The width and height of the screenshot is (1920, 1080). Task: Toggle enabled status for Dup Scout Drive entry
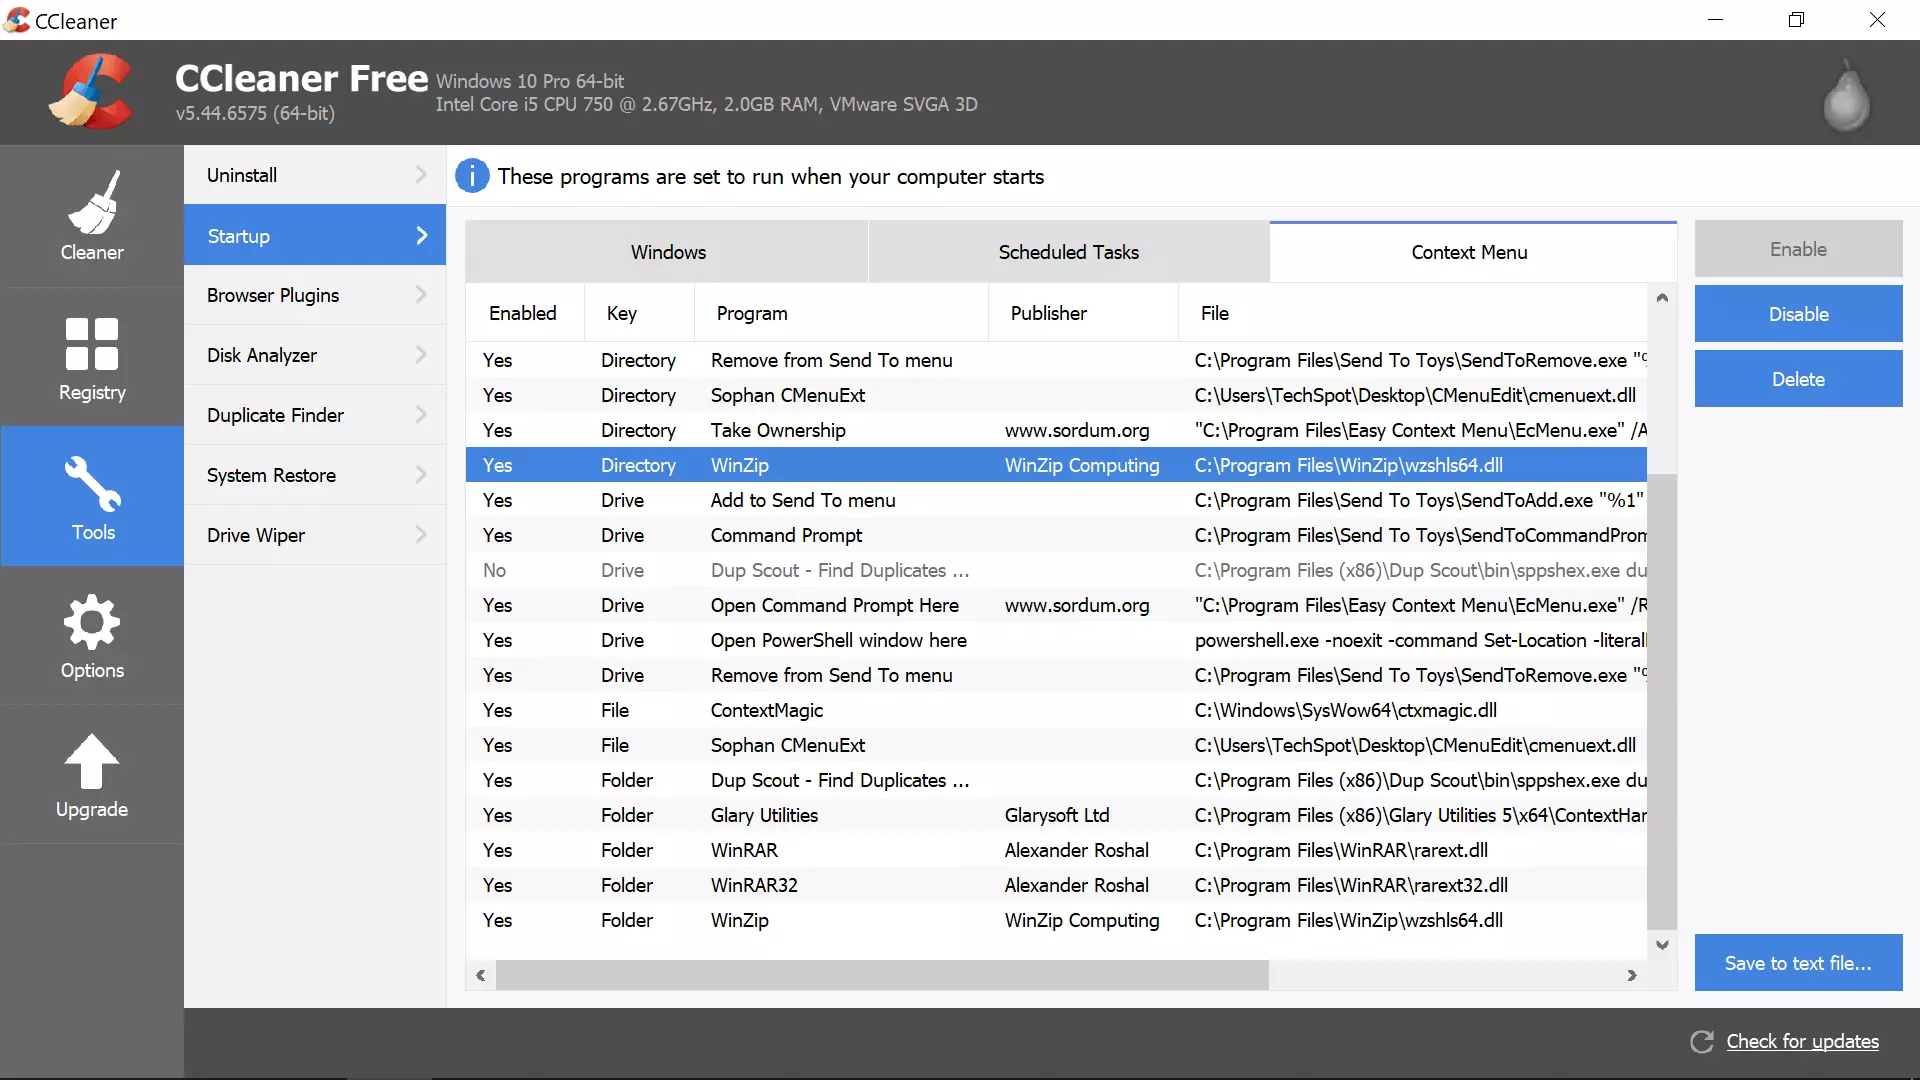click(x=495, y=570)
